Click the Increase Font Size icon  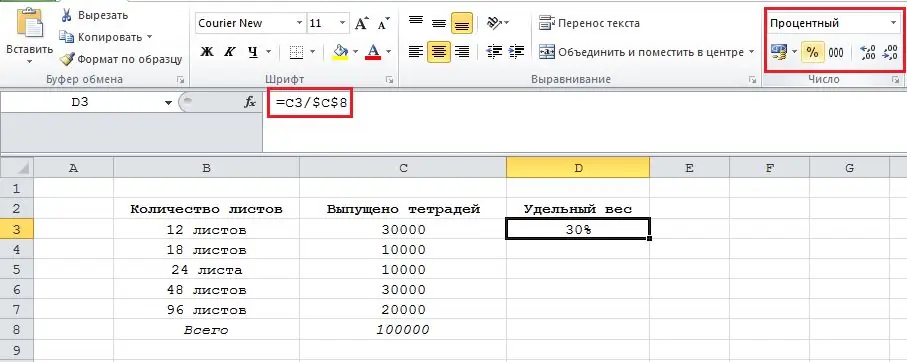pyautogui.click(x=362, y=24)
